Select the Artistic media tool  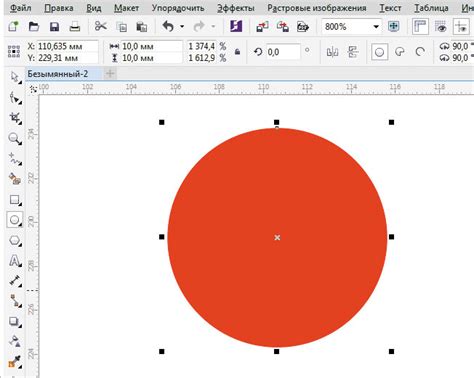pos(15,179)
